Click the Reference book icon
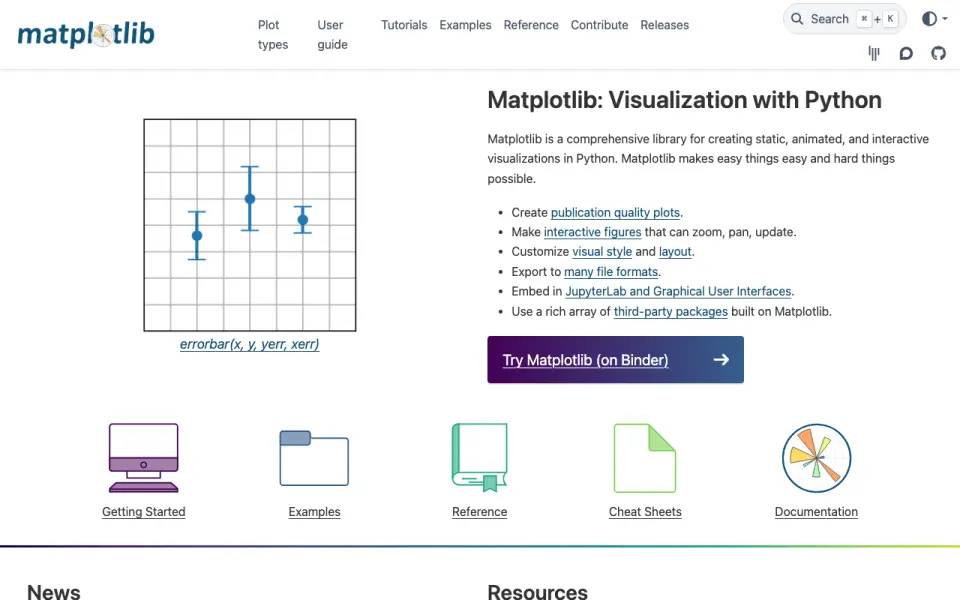 tap(479, 458)
